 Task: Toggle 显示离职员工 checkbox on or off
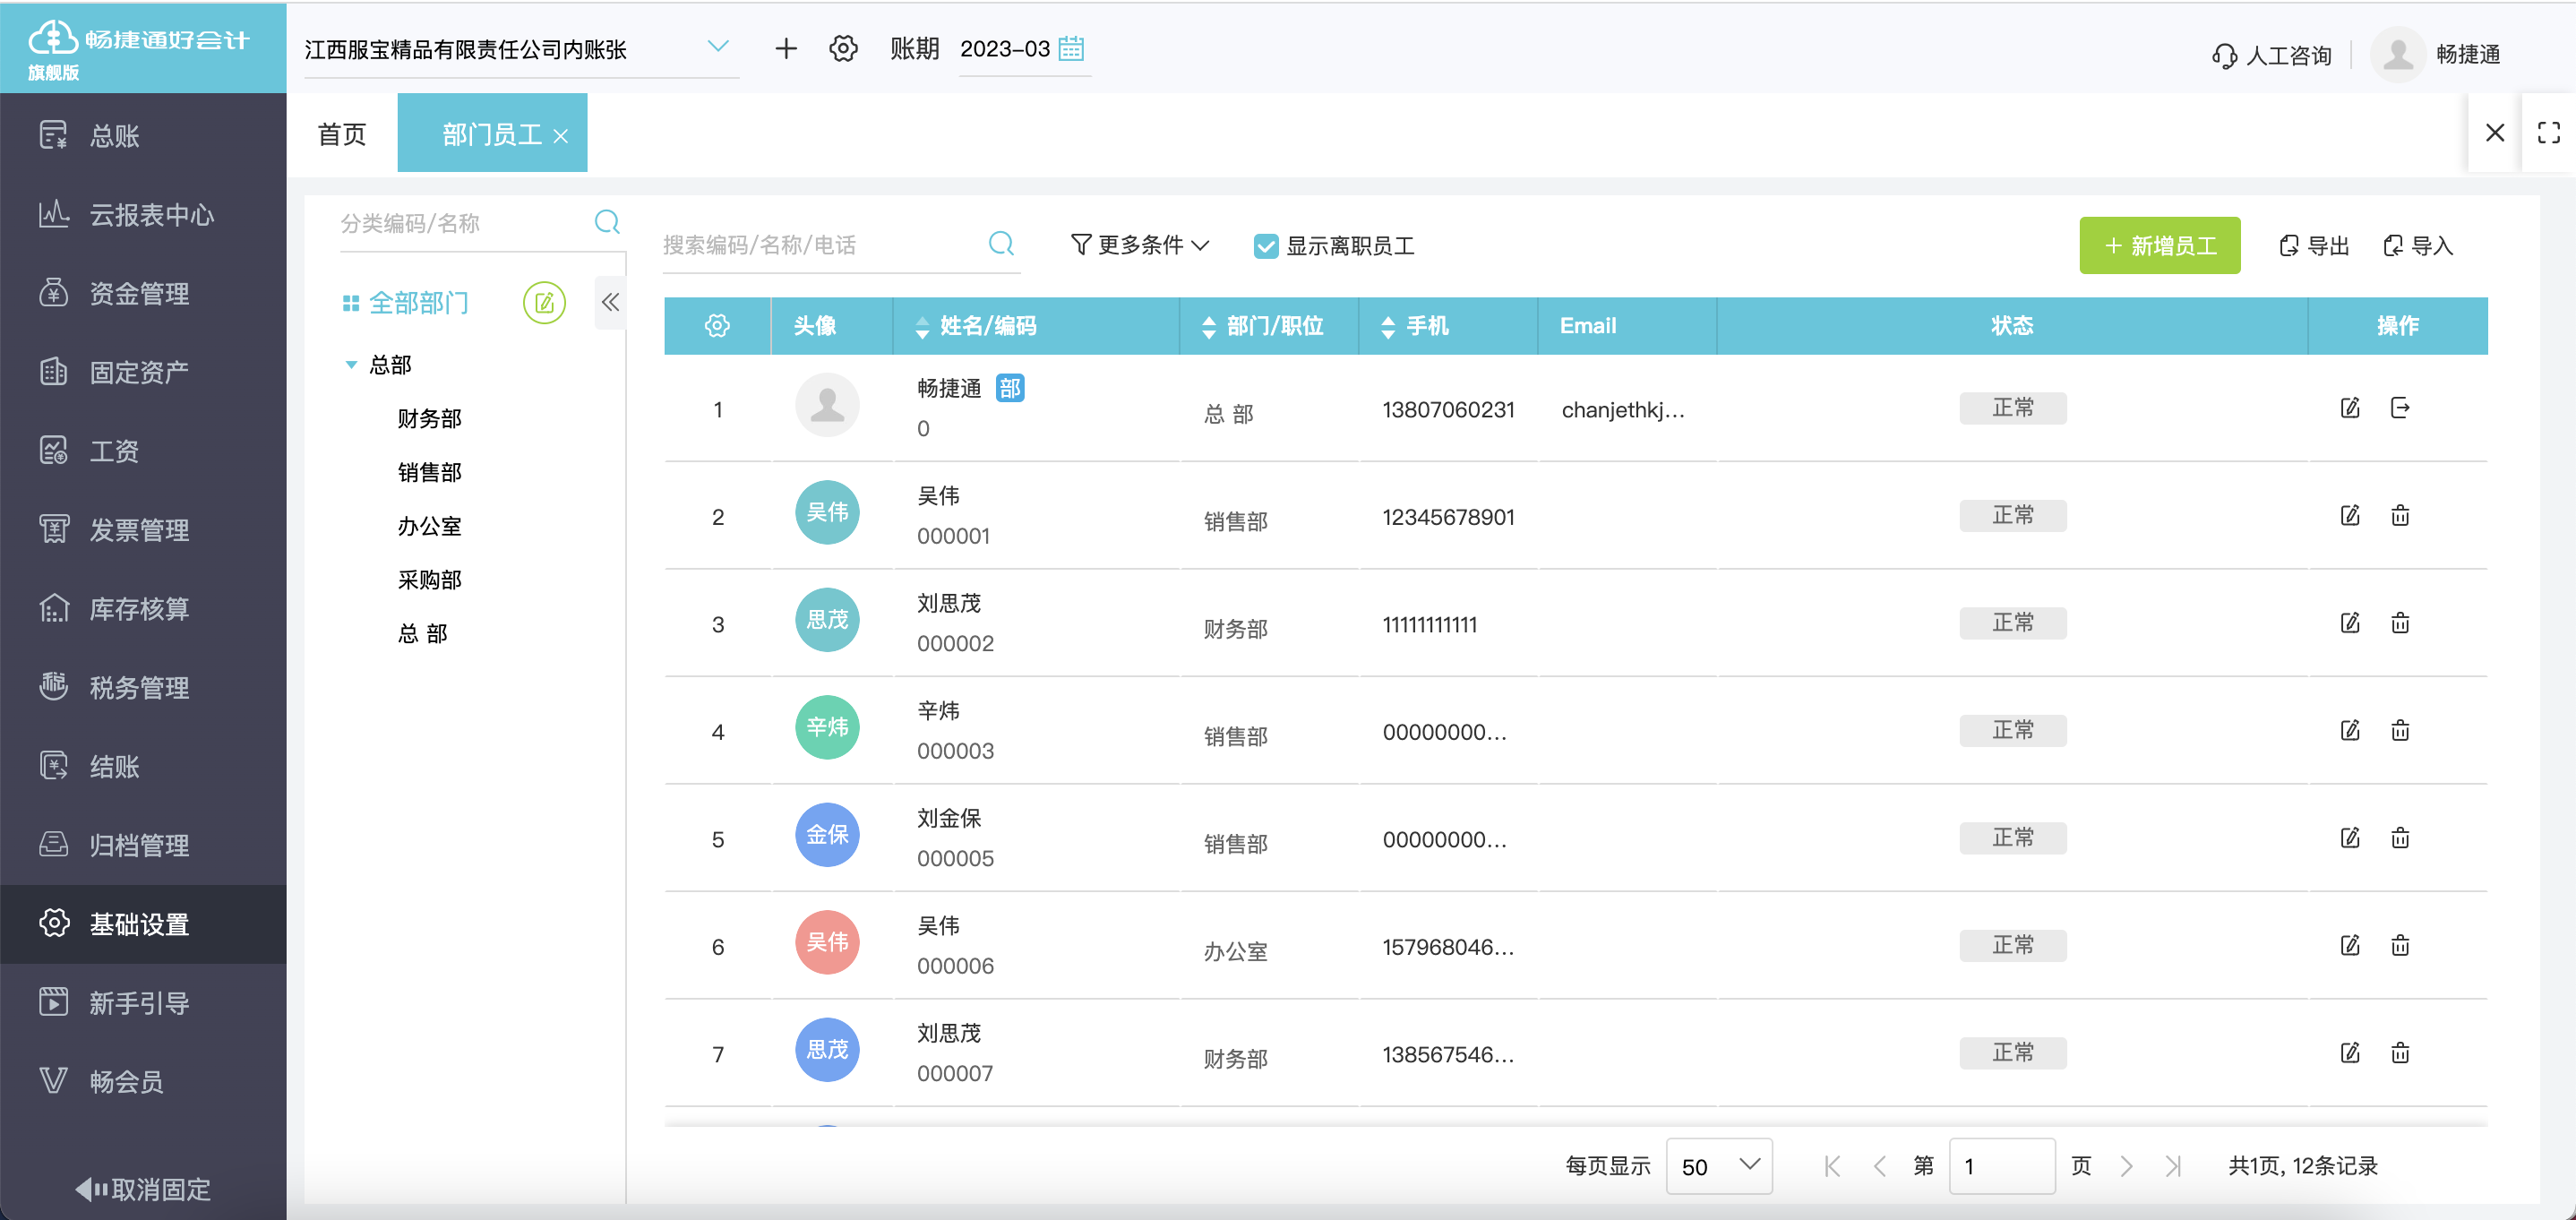point(1265,246)
